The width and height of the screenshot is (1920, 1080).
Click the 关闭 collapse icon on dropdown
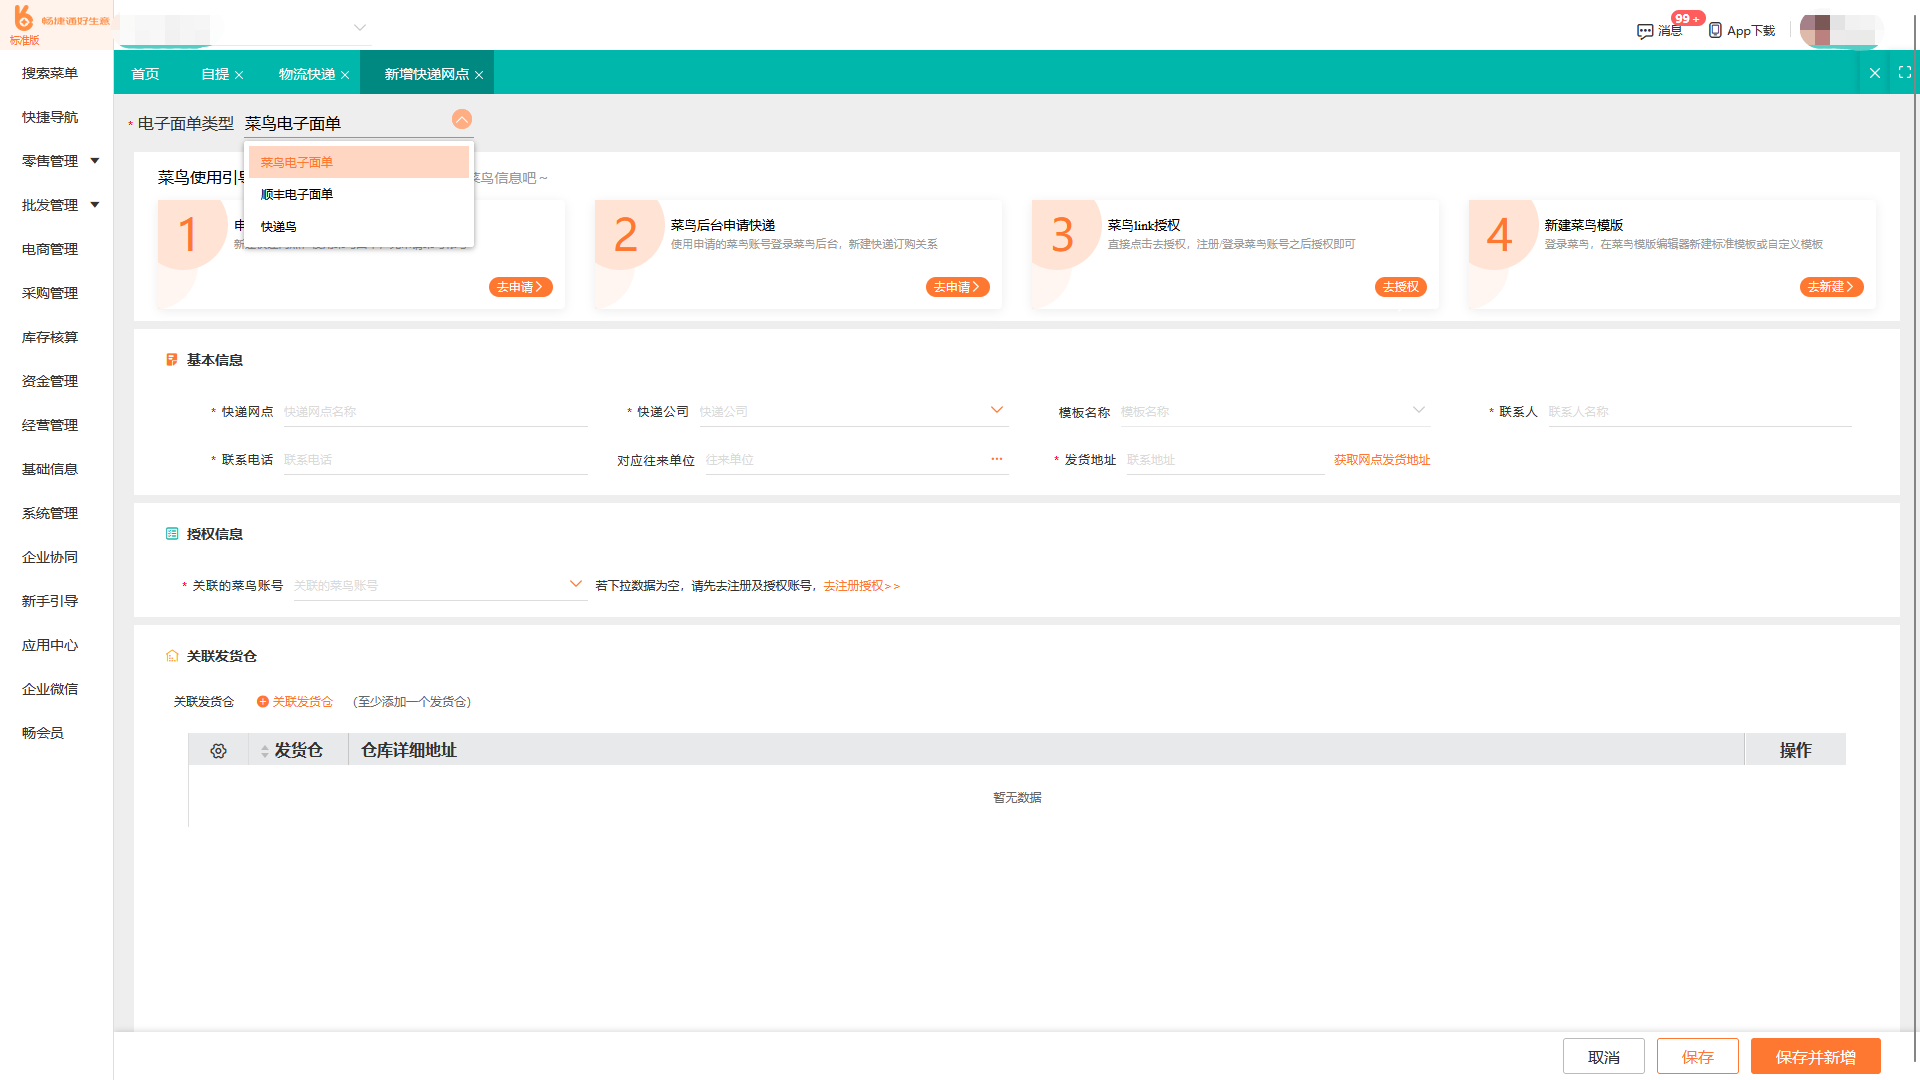pyautogui.click(x=462, y=119)
